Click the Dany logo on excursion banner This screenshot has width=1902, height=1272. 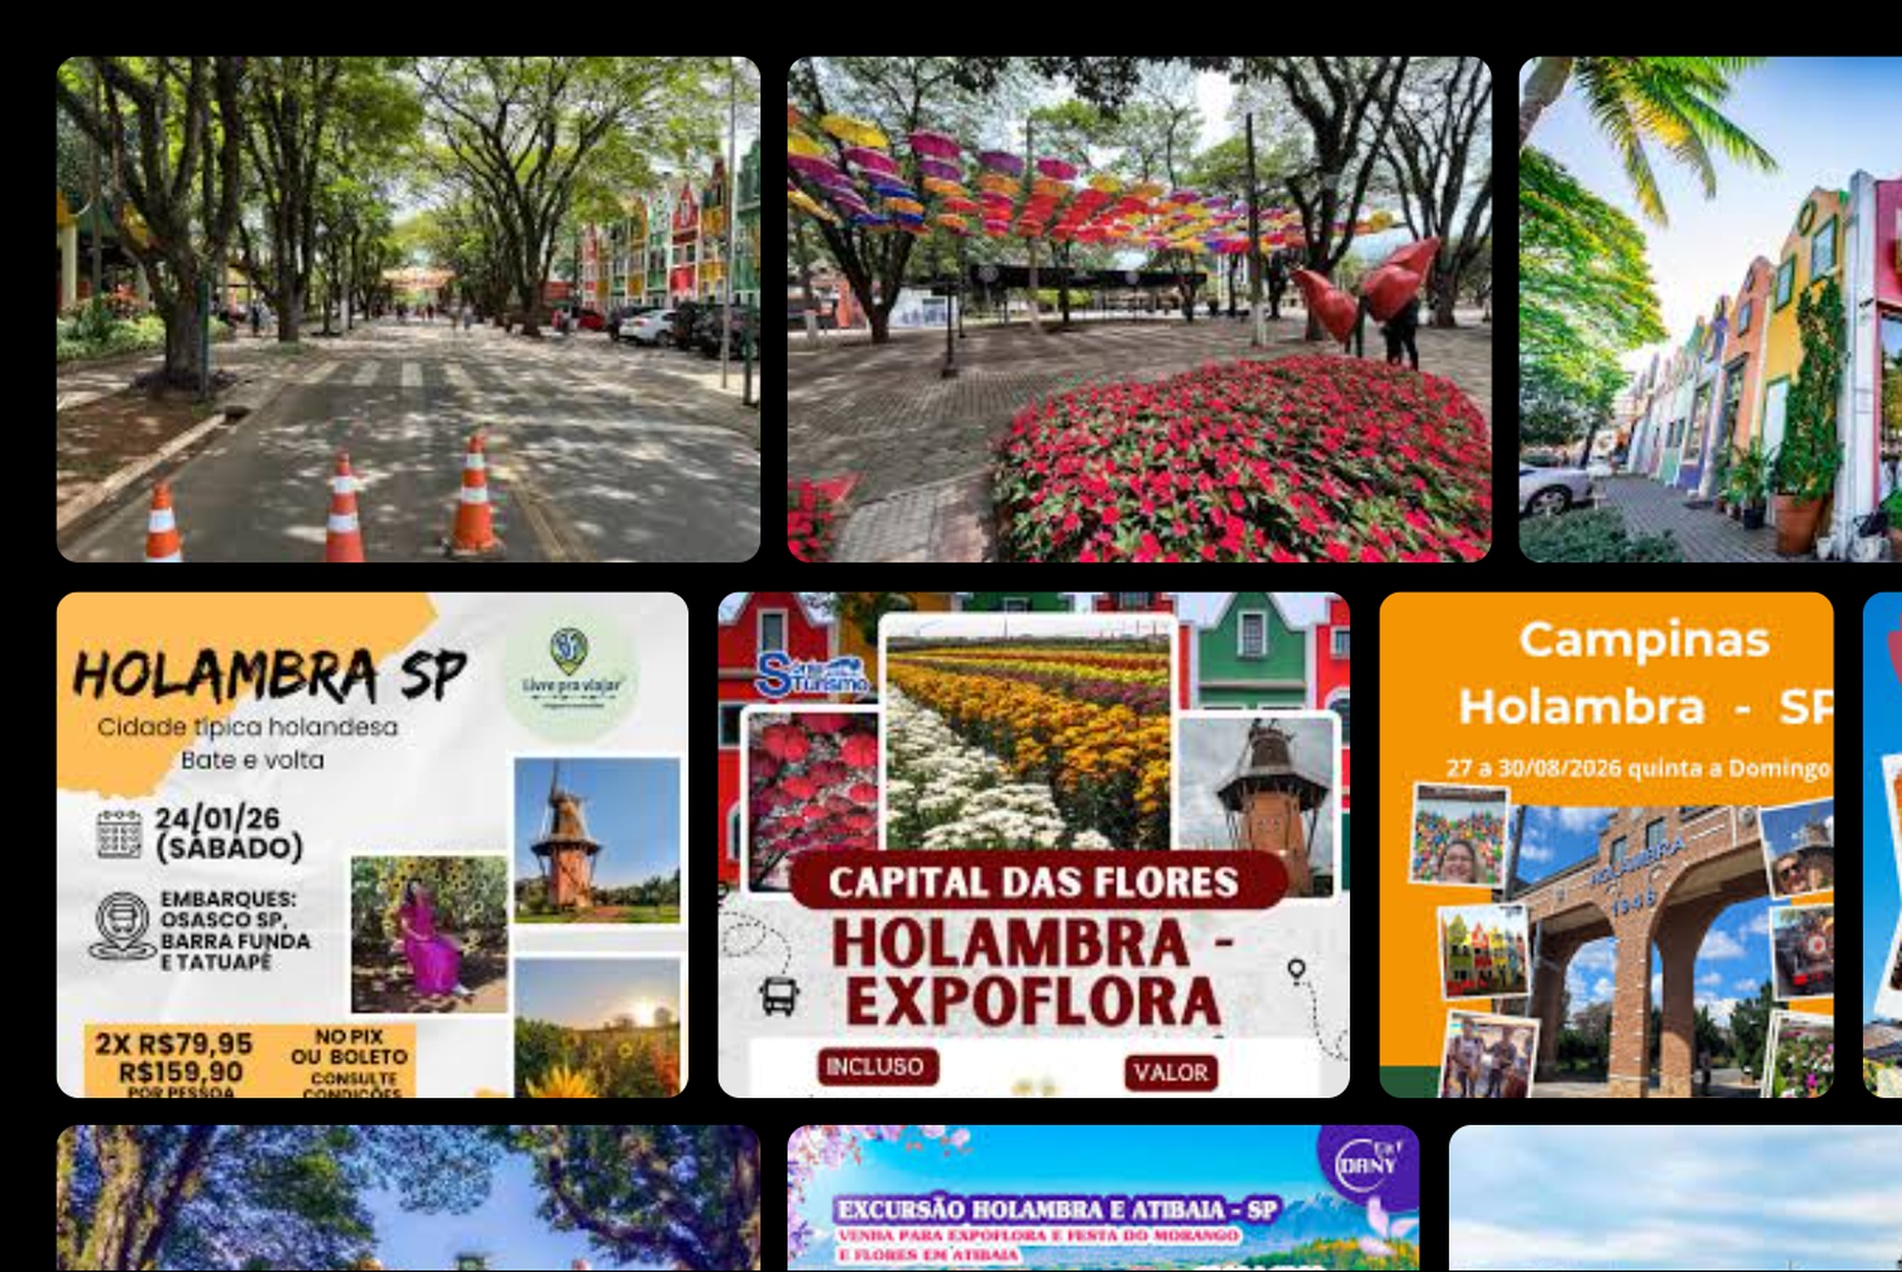click(1367, 1164)
